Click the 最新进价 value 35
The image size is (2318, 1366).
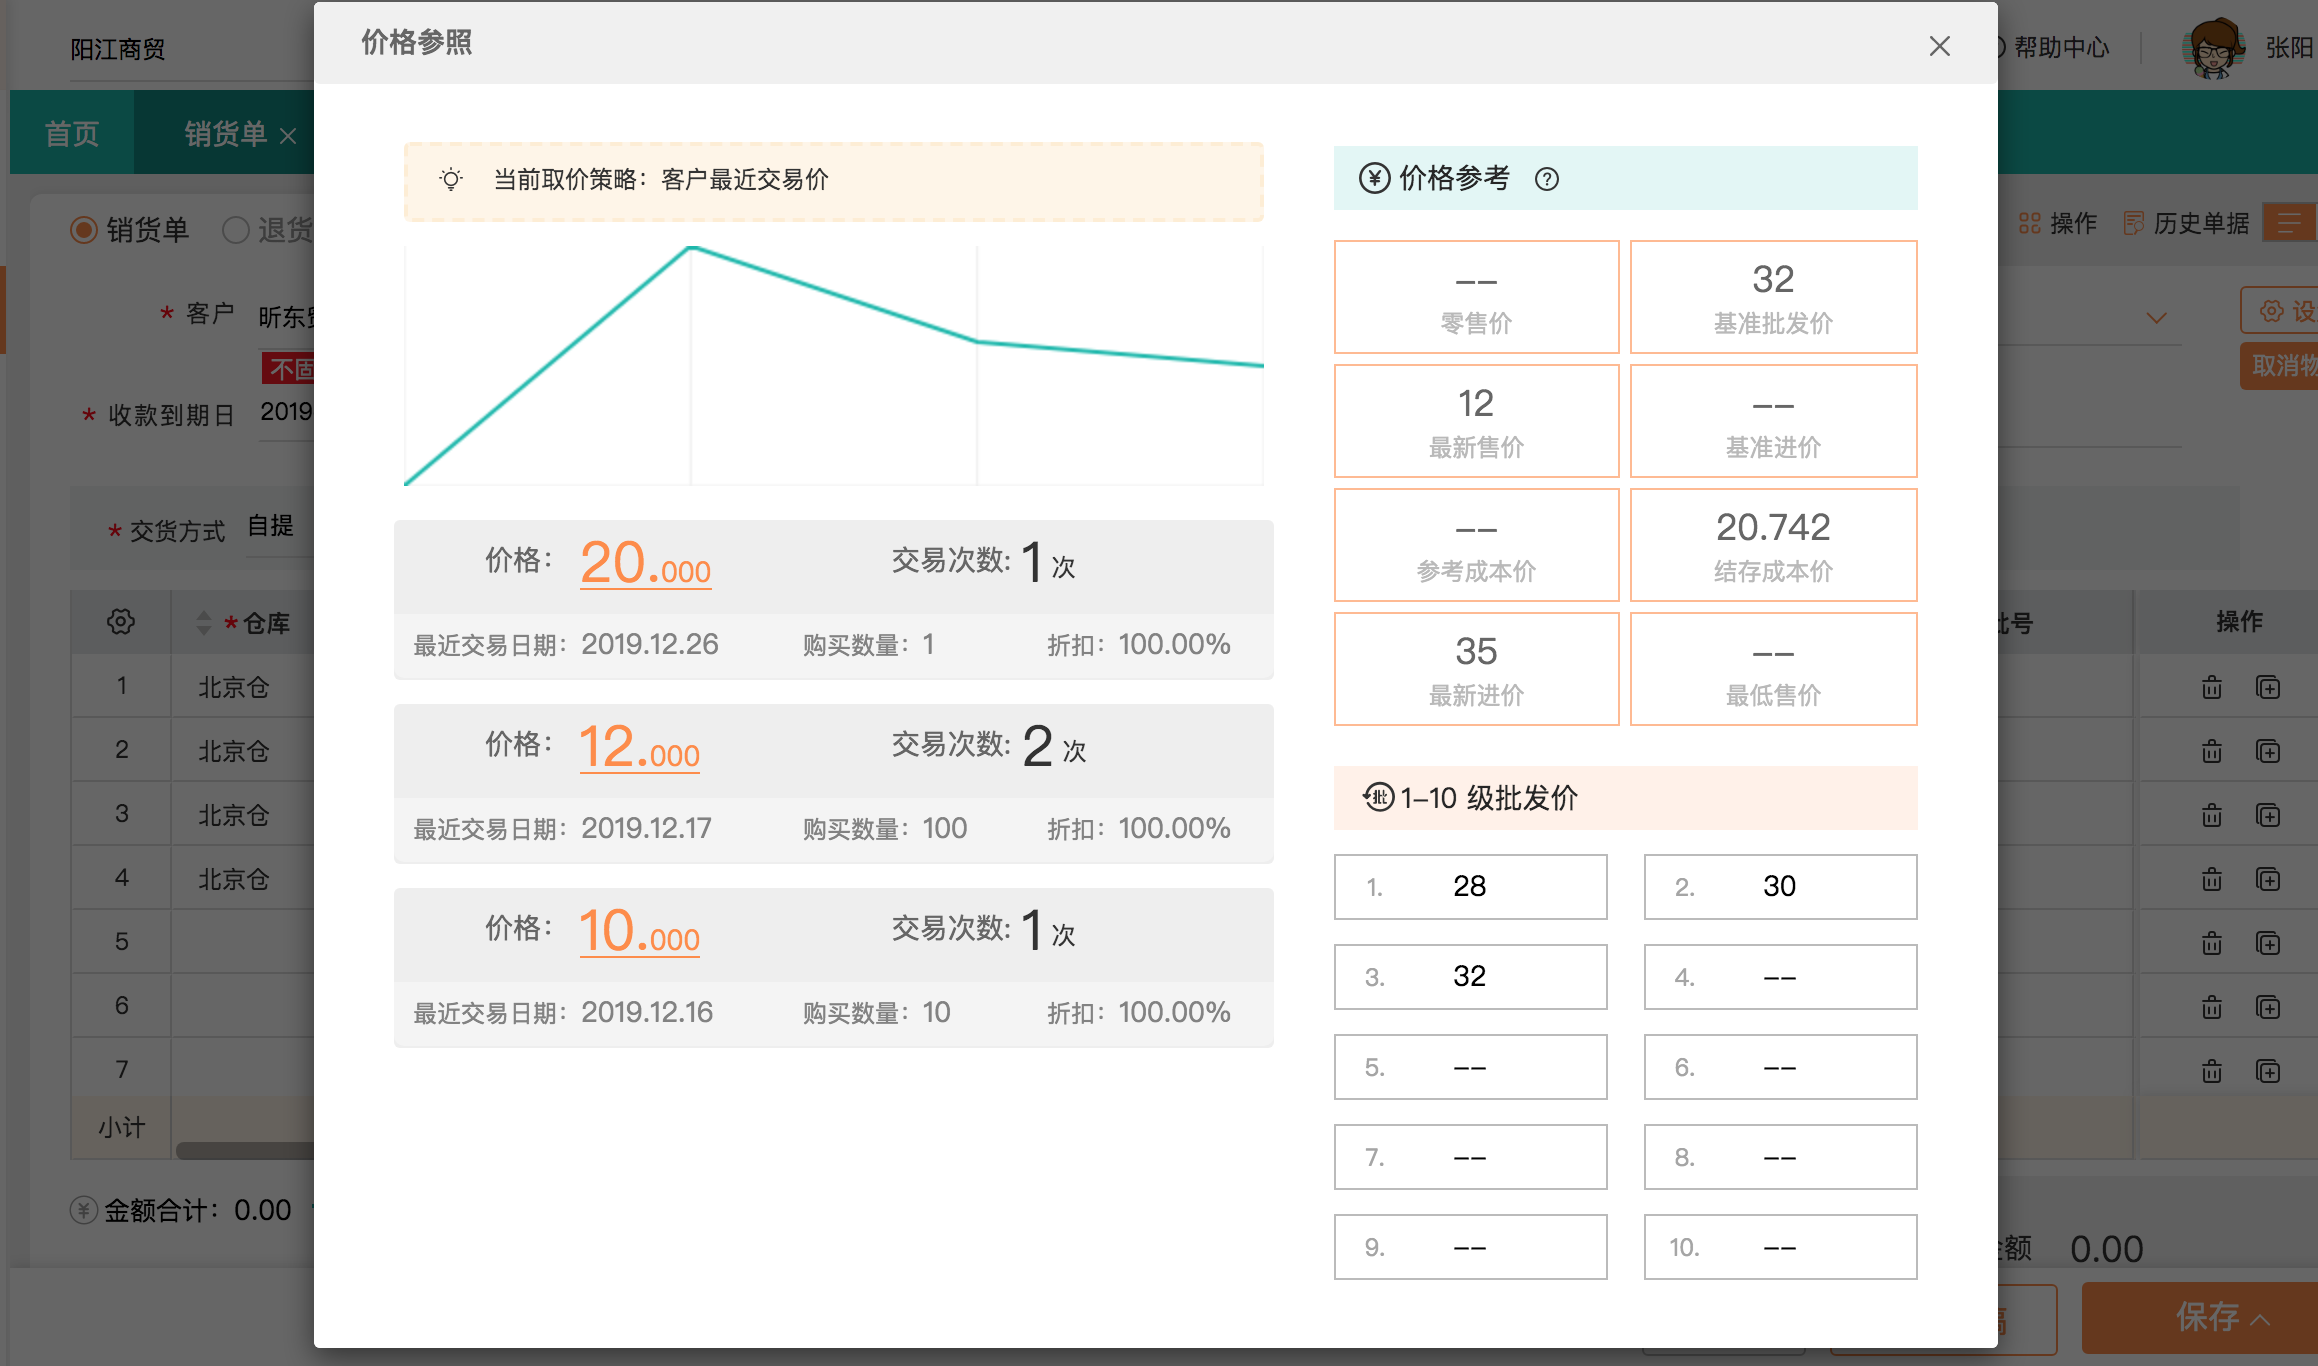(1471, 652)
